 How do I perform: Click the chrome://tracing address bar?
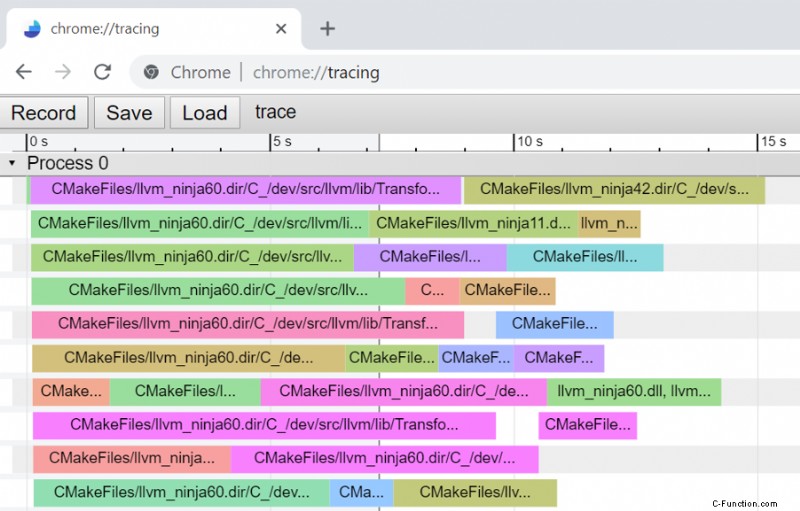pyautogui.click(x=450, y=72)
